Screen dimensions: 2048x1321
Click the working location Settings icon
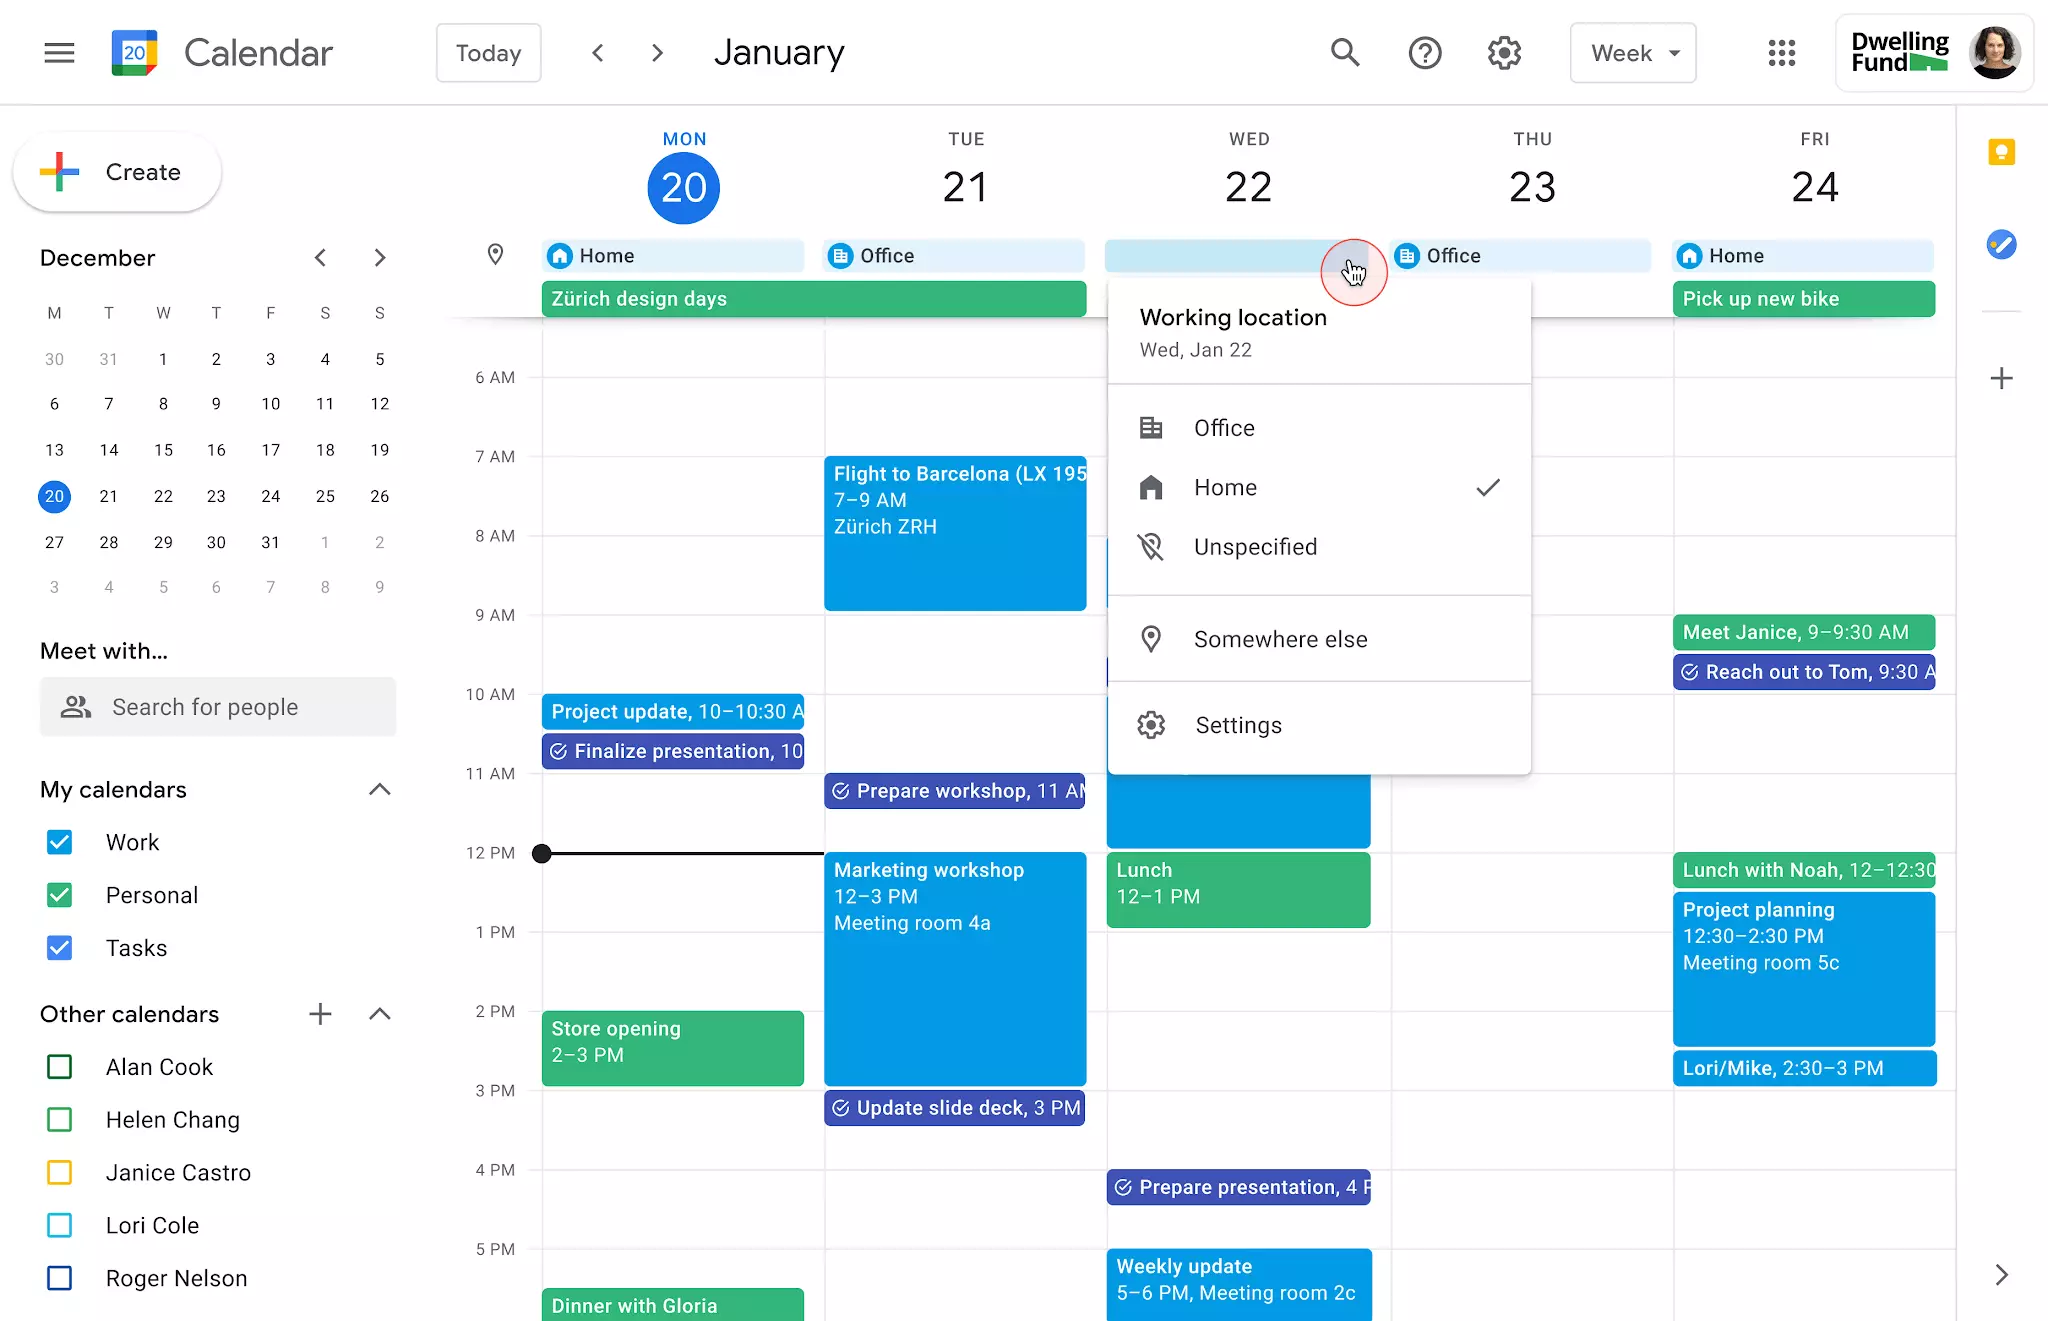[1151, 724]
